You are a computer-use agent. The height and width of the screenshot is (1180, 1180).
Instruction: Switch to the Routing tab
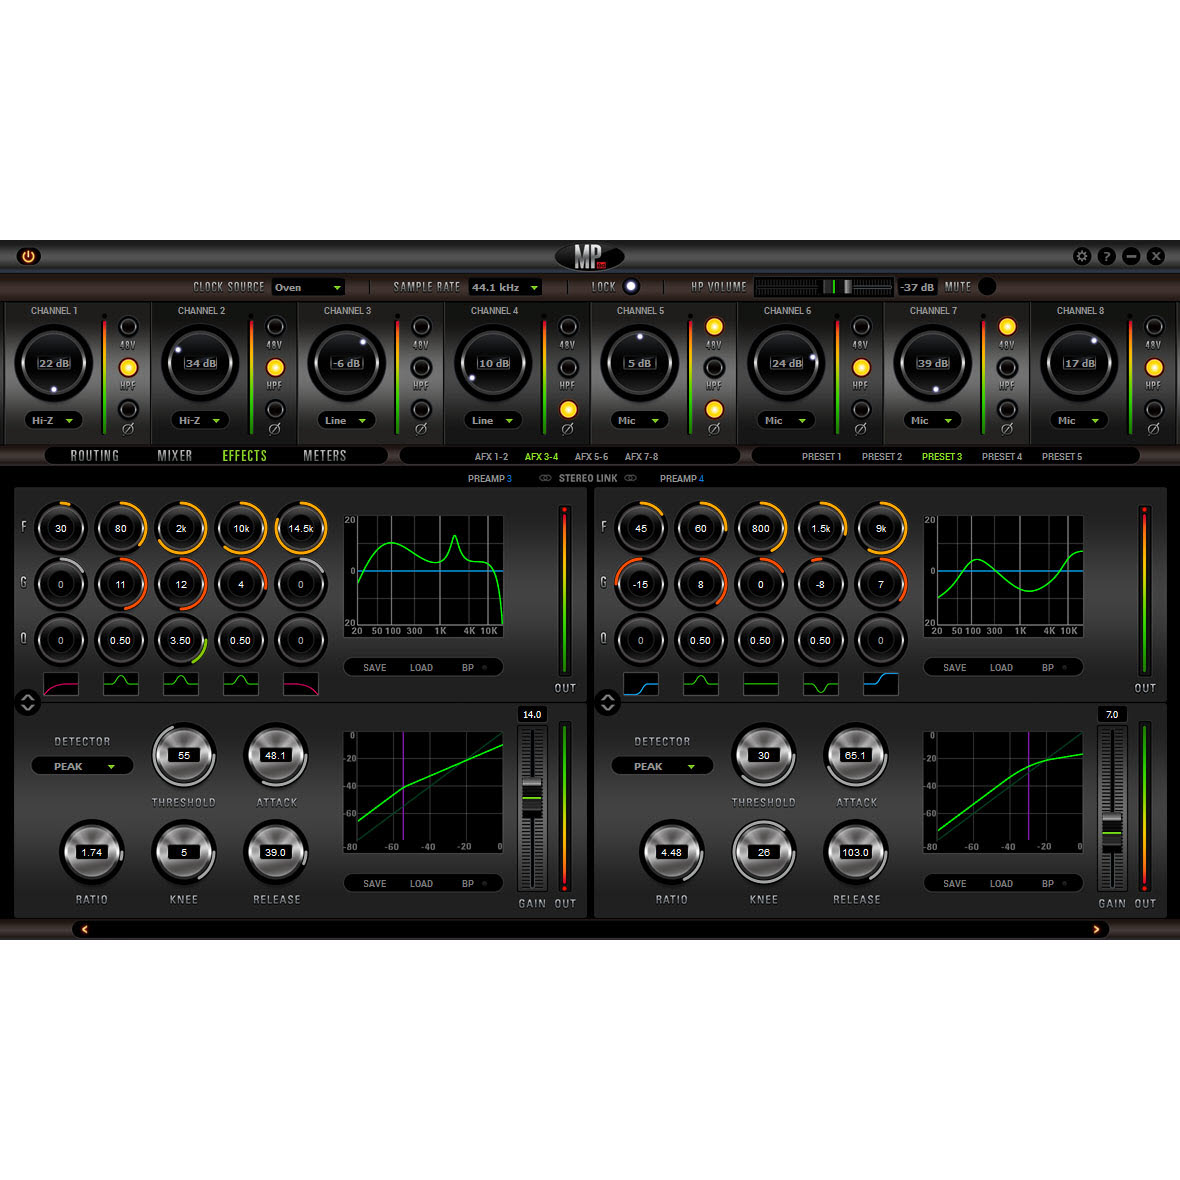point(95,456)
